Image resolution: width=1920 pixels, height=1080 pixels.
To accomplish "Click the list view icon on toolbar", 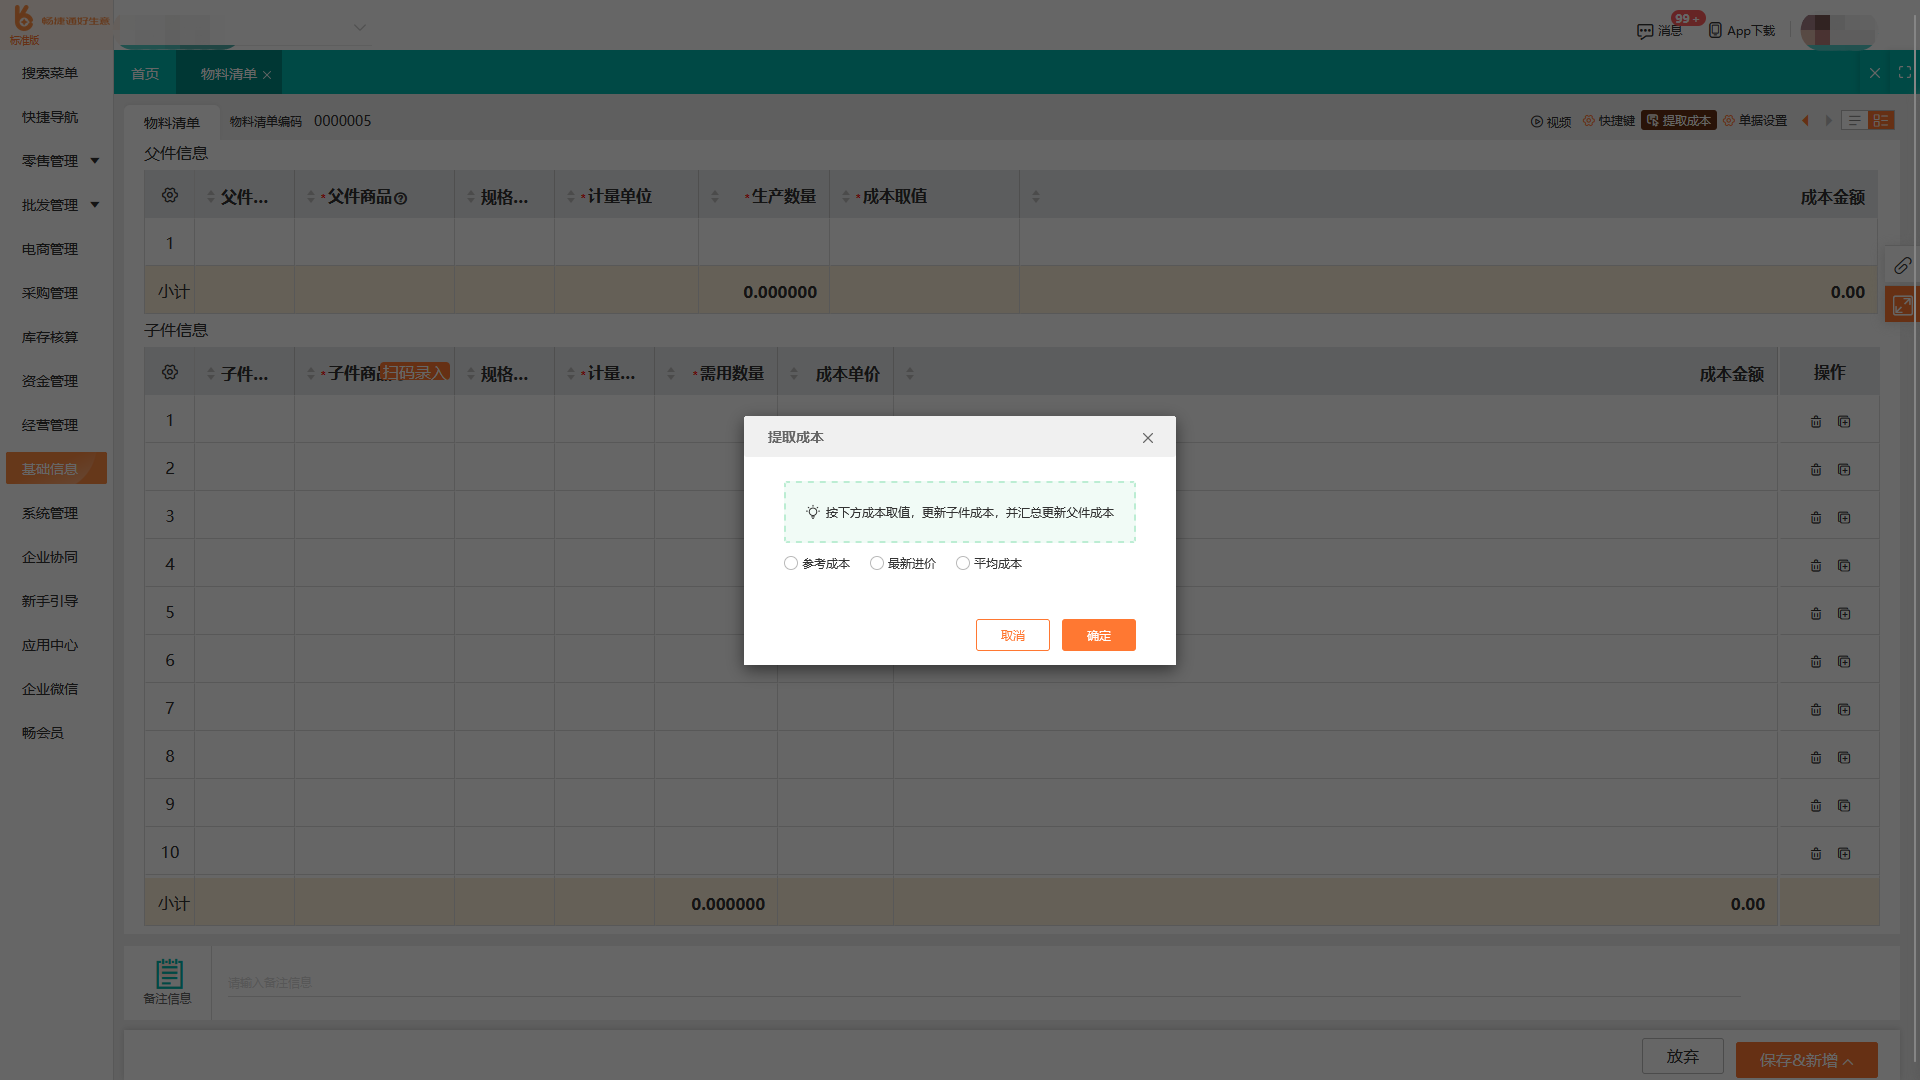I will [x=1855, y=120].
